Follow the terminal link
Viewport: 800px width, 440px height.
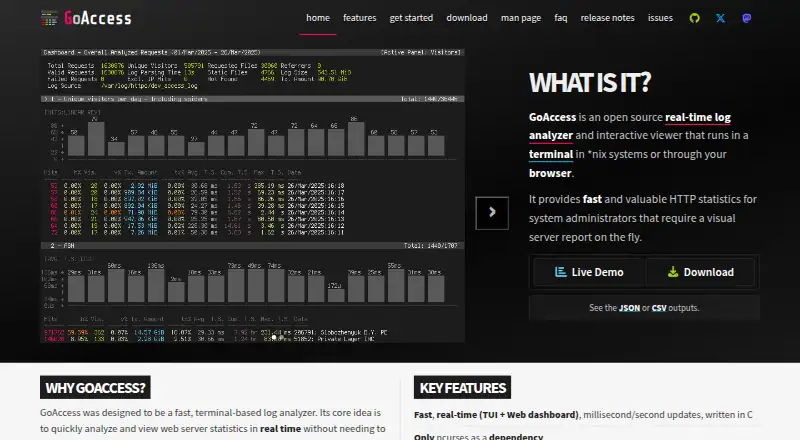pos(551,154)
